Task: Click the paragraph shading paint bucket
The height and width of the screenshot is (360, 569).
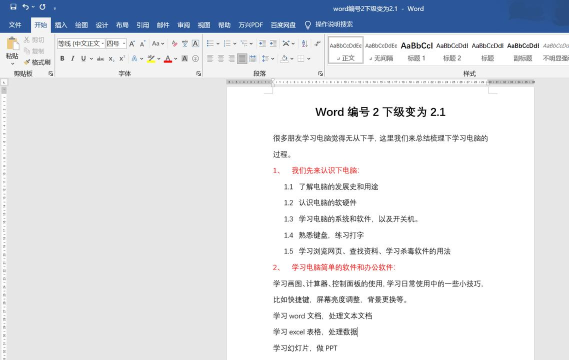Action: 284,58
